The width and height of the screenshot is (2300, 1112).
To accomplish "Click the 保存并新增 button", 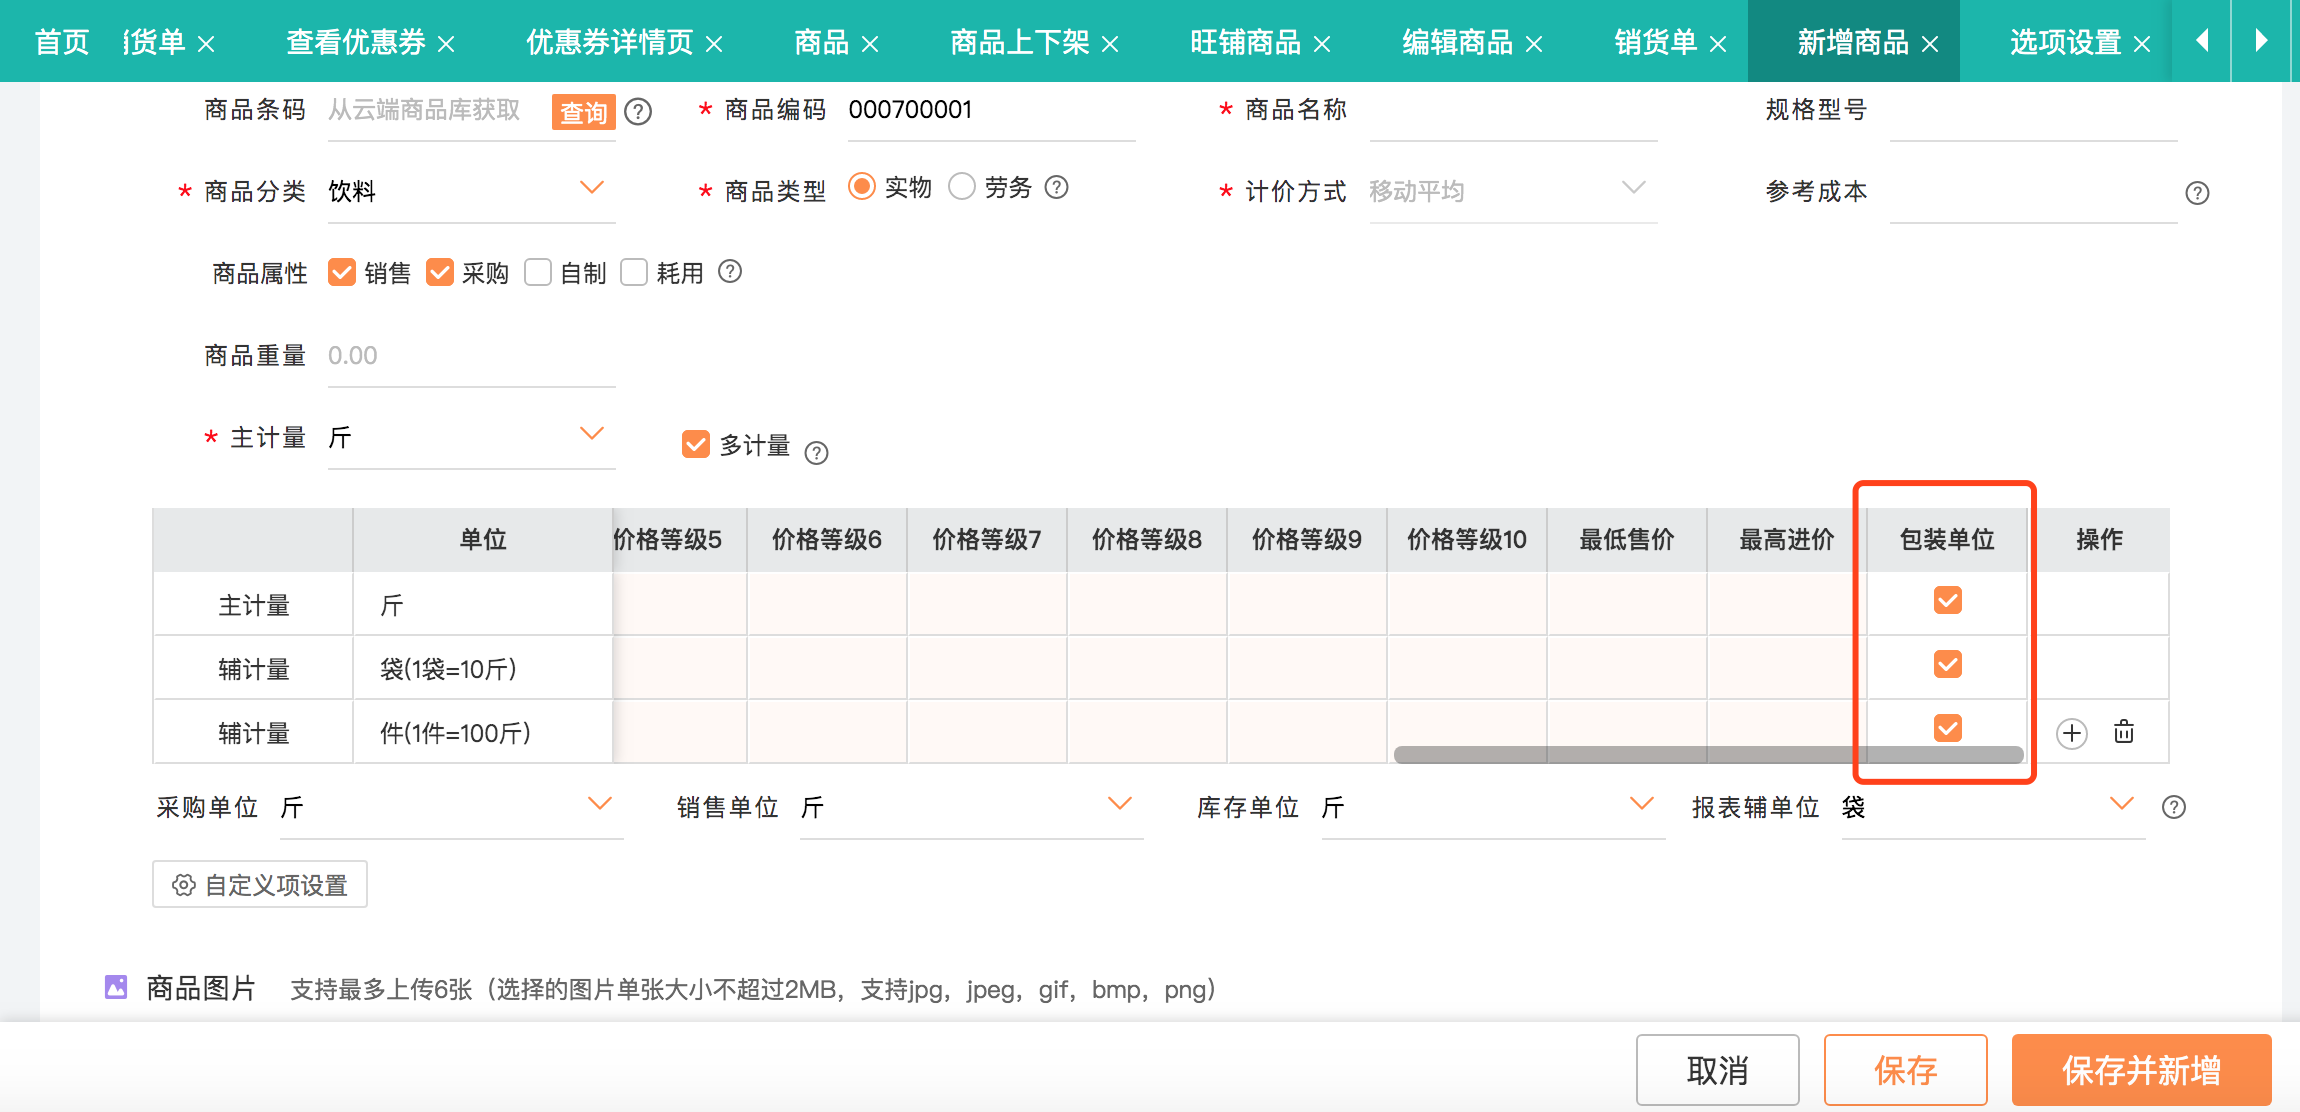I will [x=2142, y=1067].
